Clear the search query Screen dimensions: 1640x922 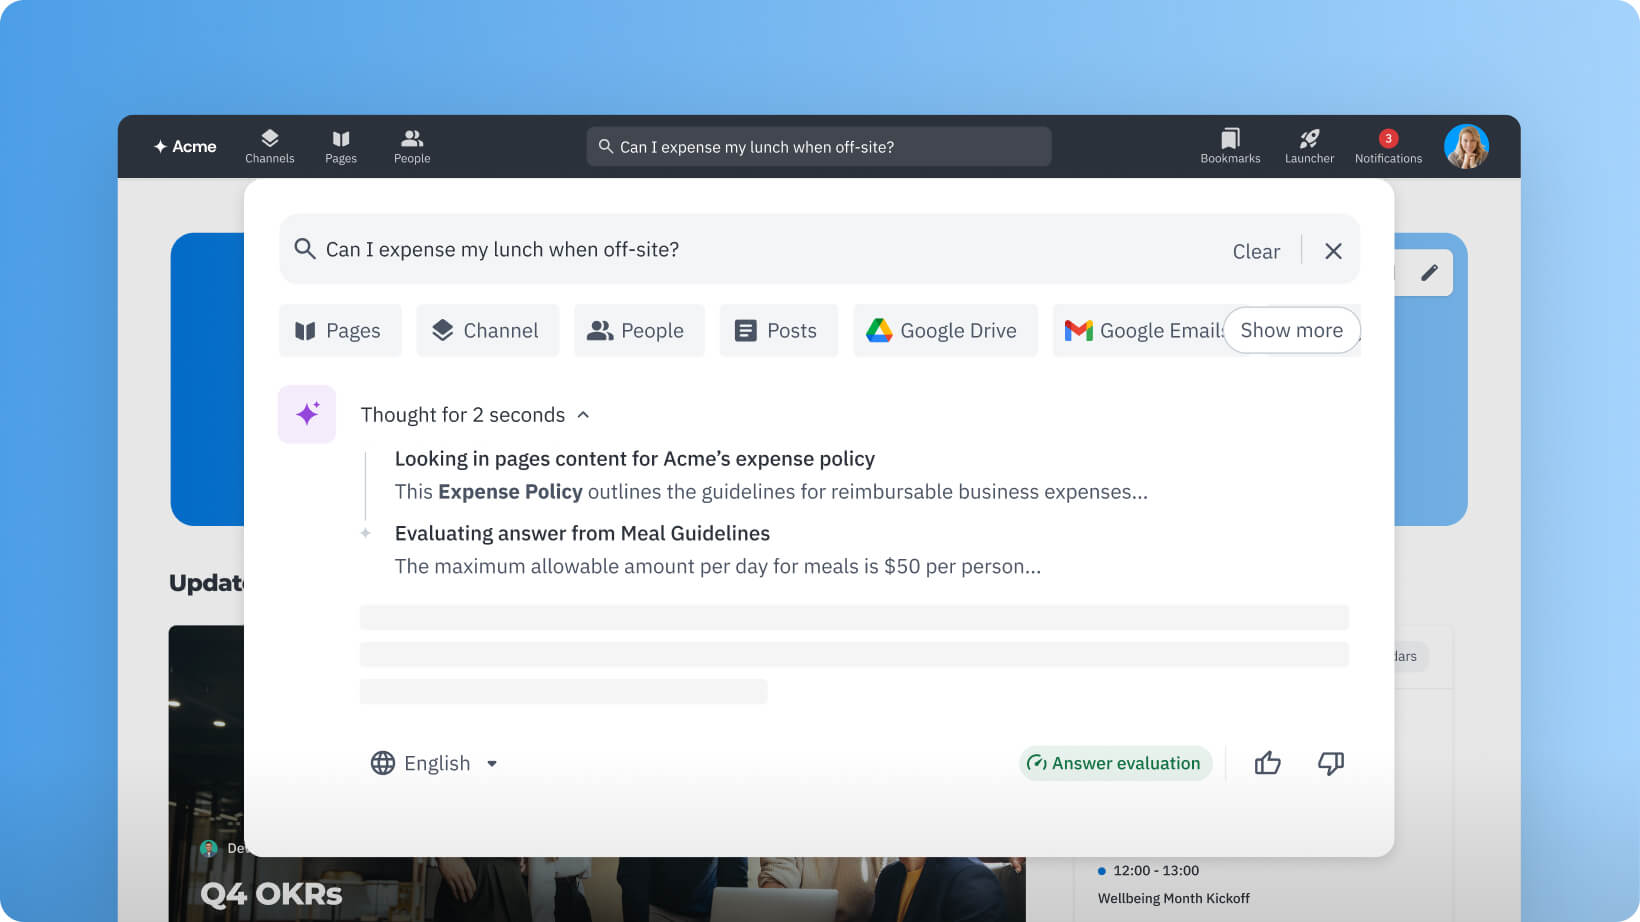[1256, 250]
